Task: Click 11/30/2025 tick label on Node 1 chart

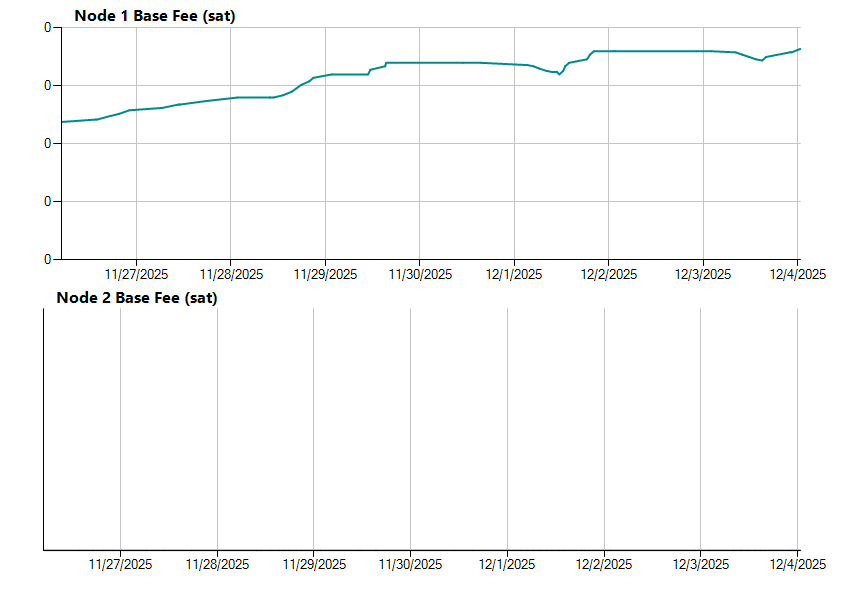Action: click(420, 274)
